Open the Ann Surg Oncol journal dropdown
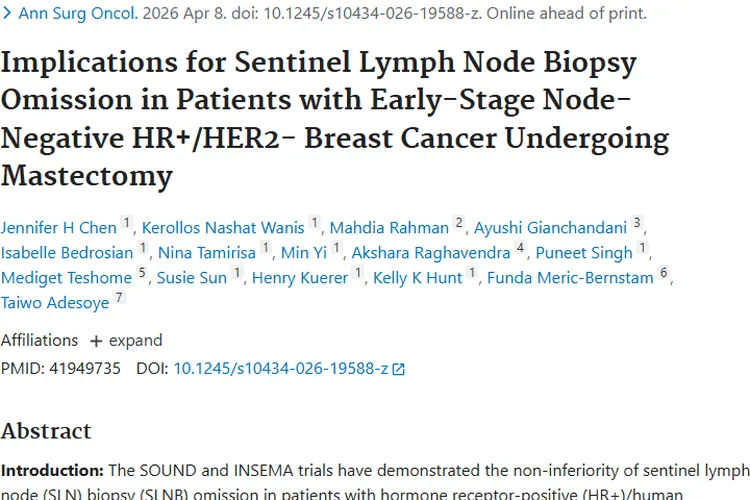This screenshot has width=750, height=500. 78,13
